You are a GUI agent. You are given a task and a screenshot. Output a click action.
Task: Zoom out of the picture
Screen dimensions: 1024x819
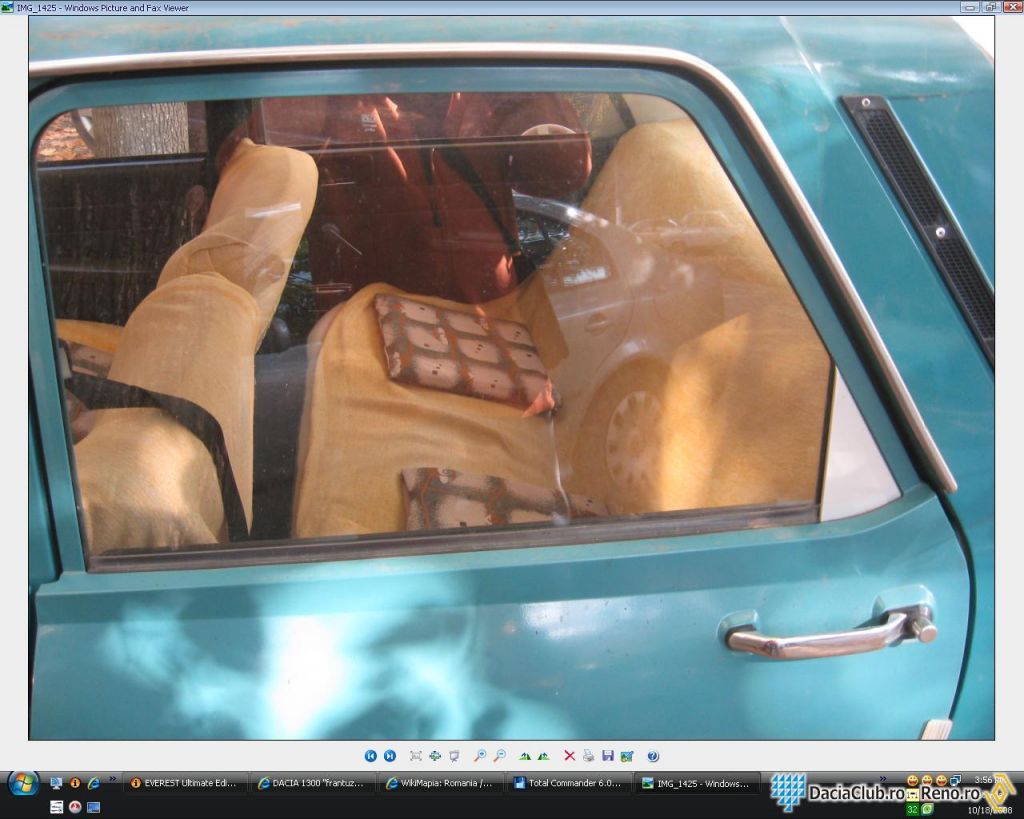[499, 756]
